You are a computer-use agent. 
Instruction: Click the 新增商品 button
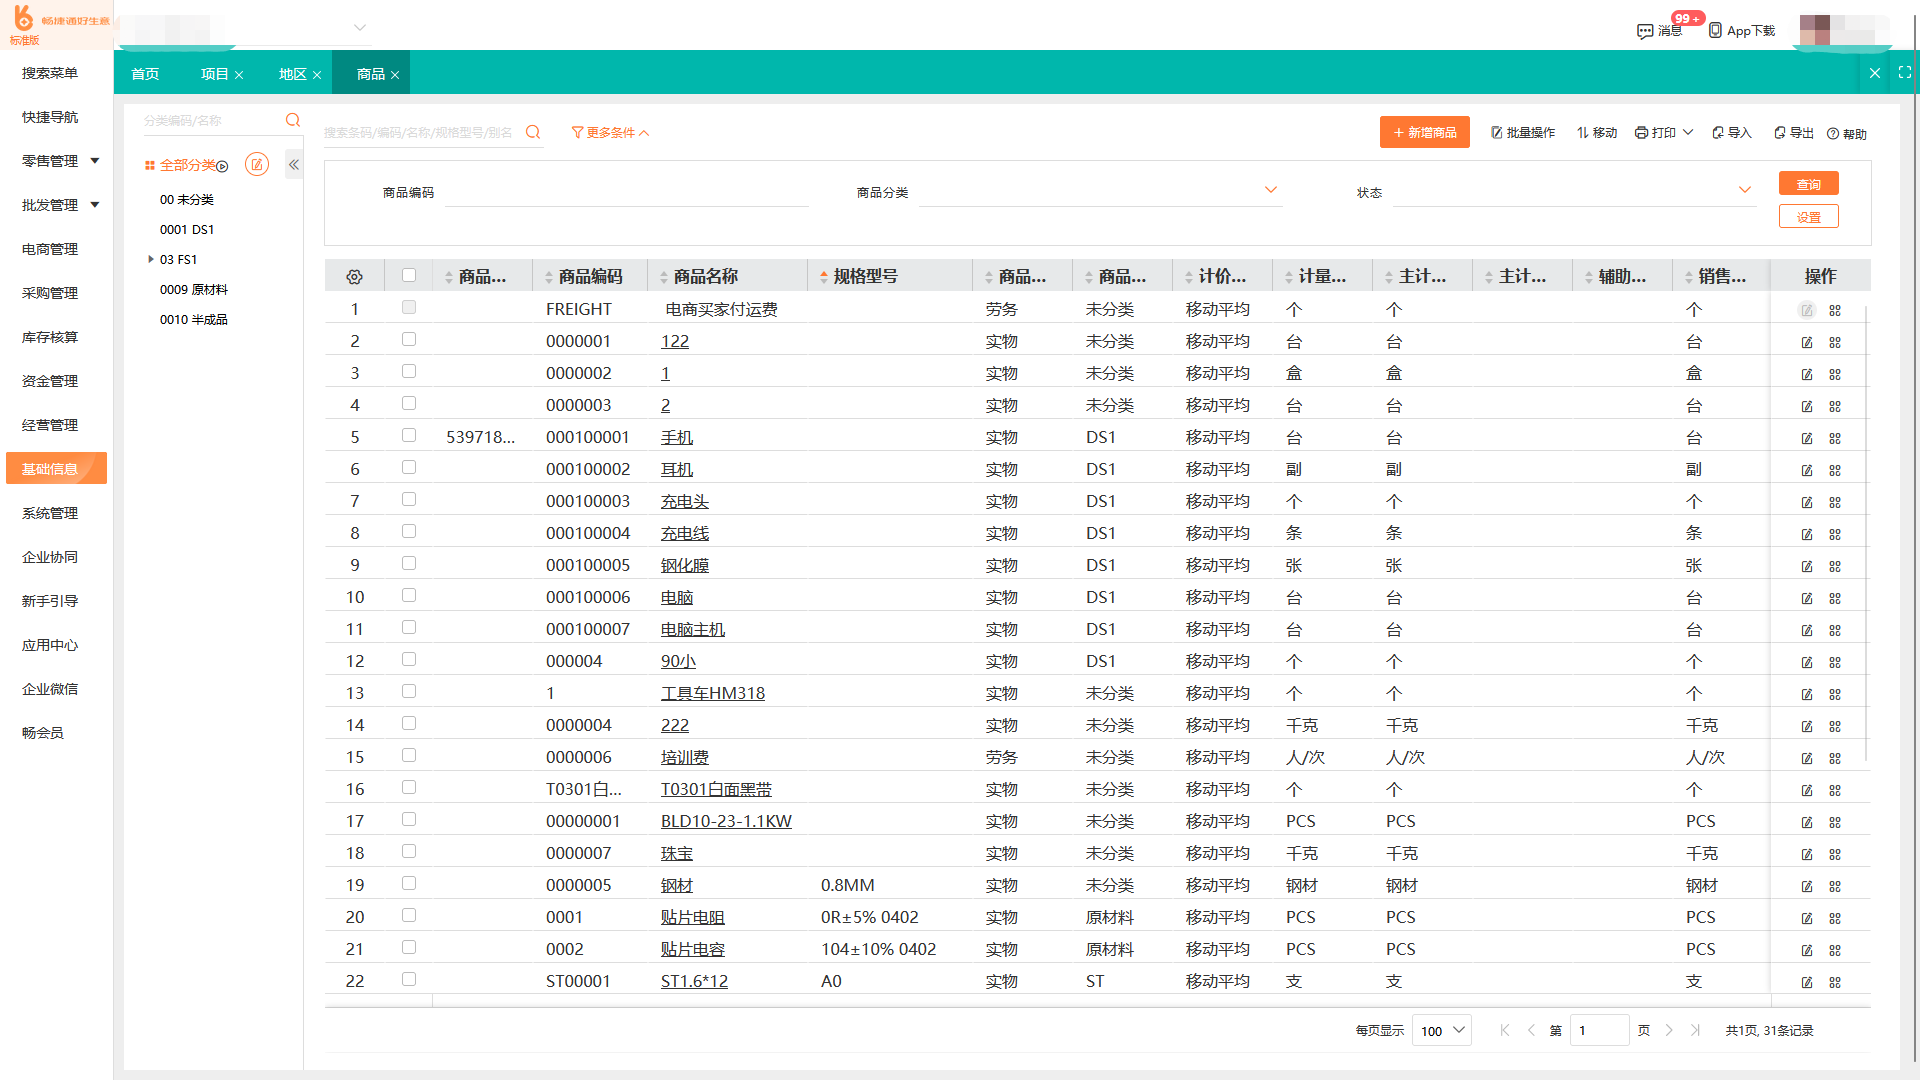pos(1423,131)
